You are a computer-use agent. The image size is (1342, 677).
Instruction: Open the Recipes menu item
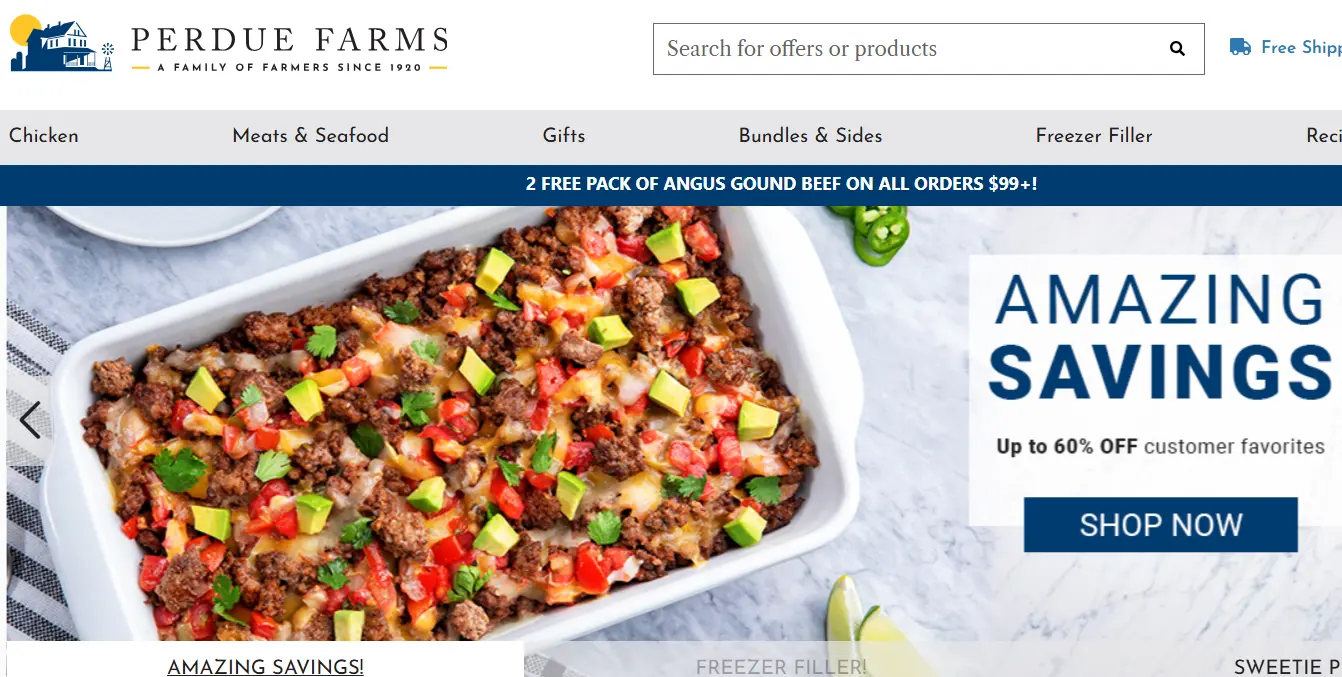[1324, 136]
